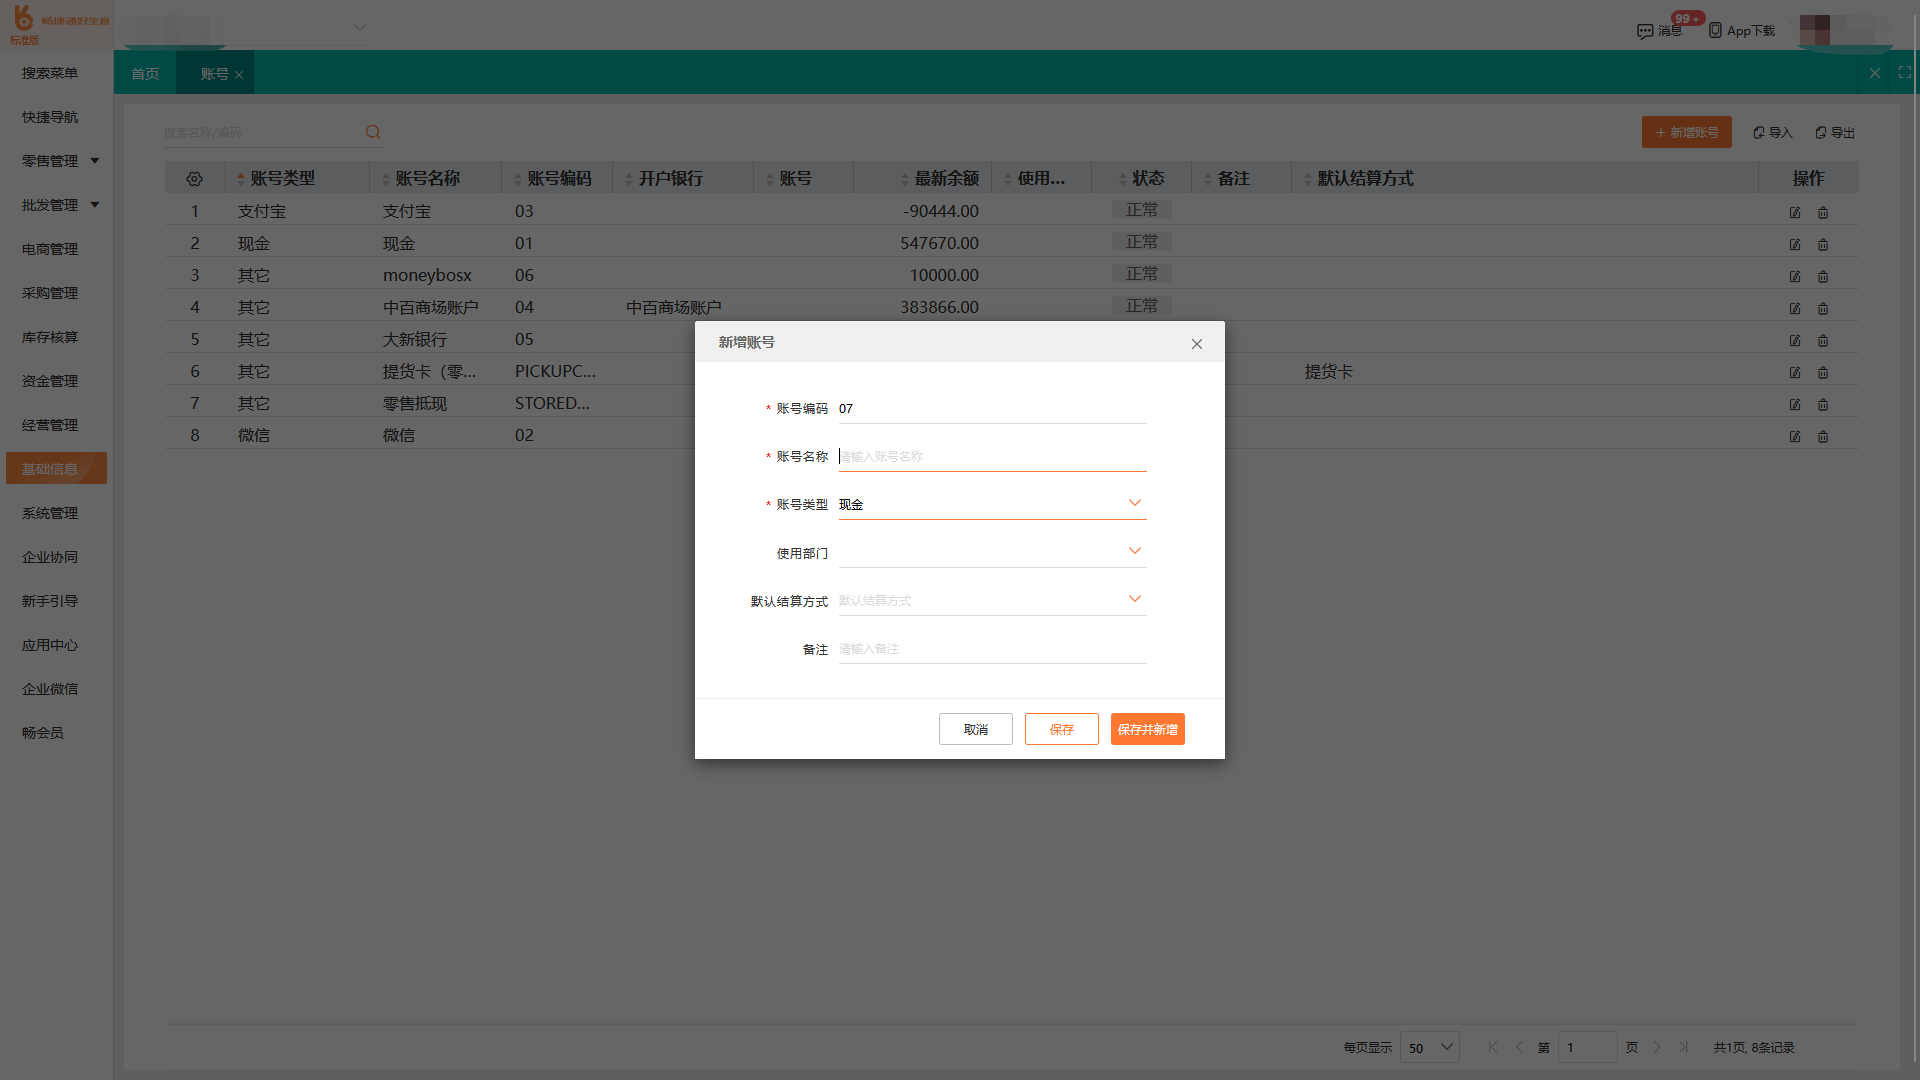Click the delete icon for 现金 account
Viewport: 1920px width, 1080px height.
pos(1824,244)
